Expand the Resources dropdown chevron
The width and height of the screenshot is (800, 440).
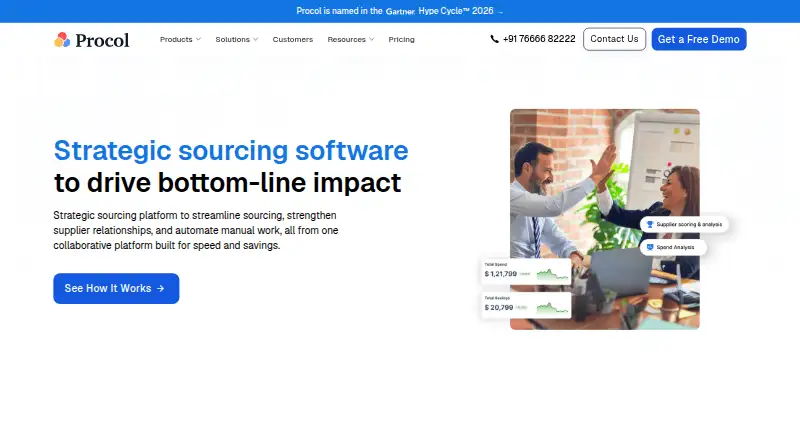(371, 39)
